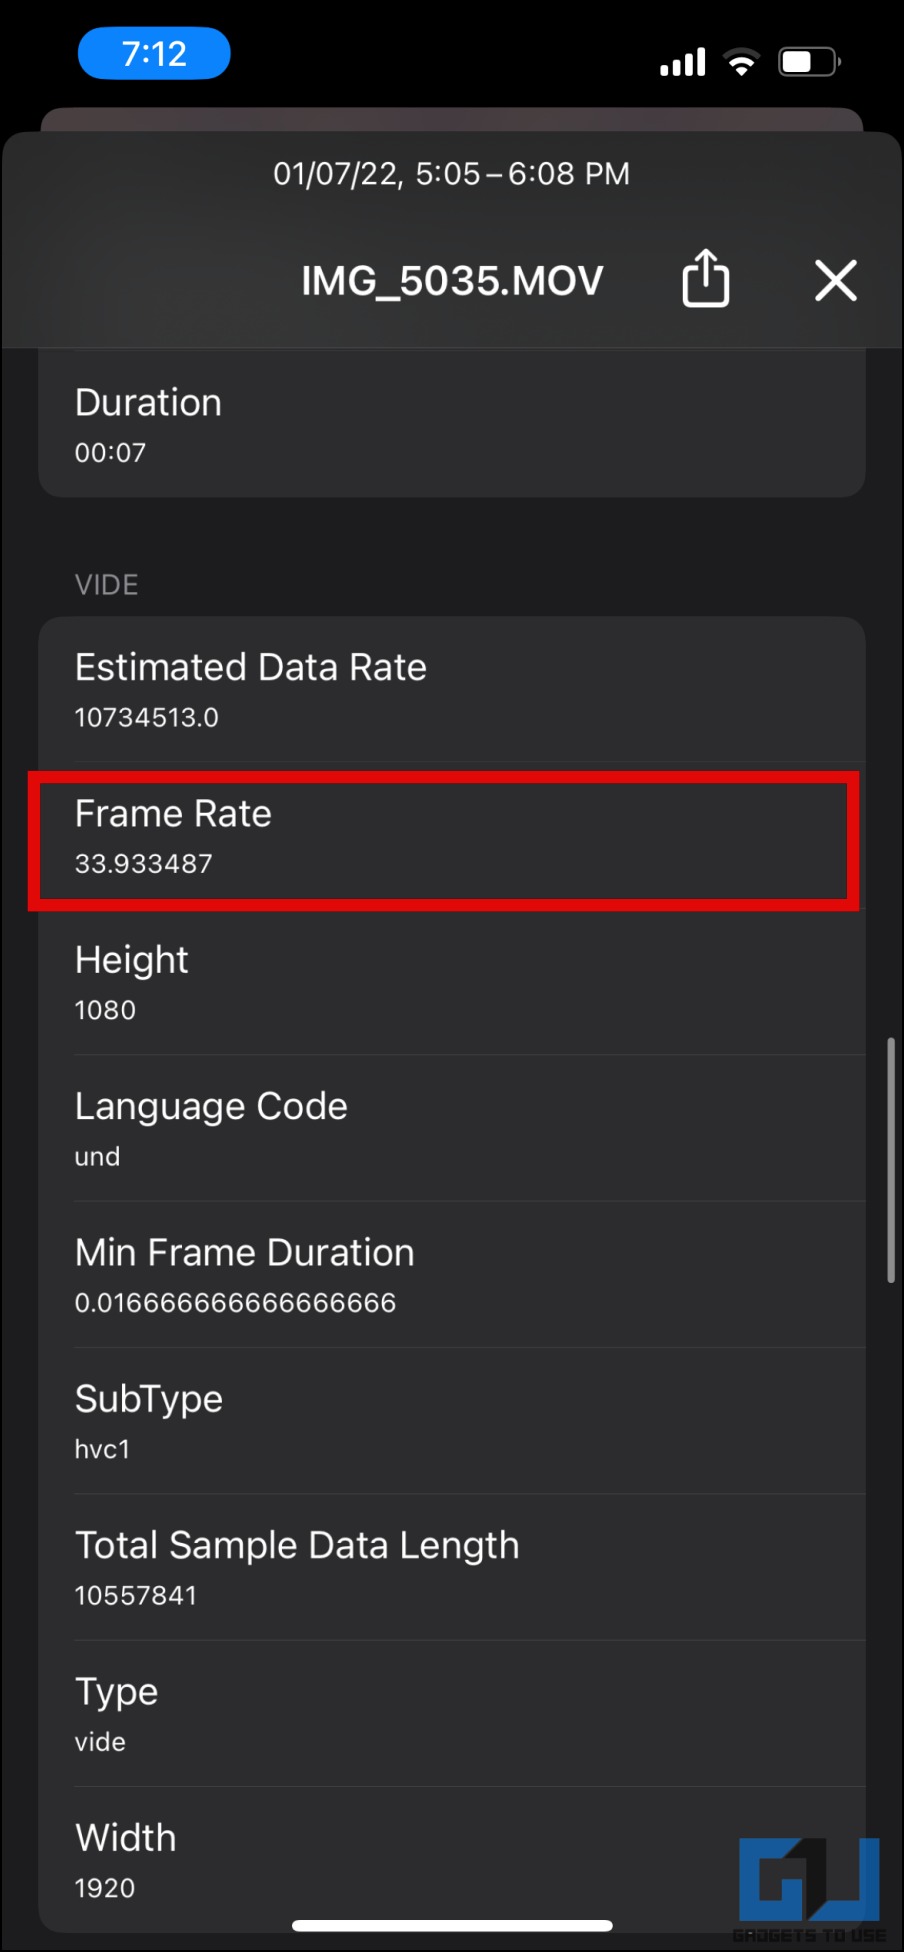This screenshot has height=1952, width=904.
Task: Select the Estimated Data Rate row
Action: [x=451, y=691]
